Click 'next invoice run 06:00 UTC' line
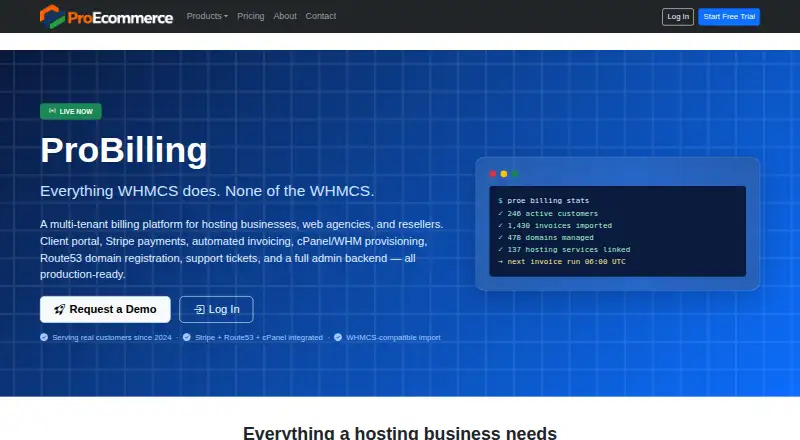 [x=562, y=261]
